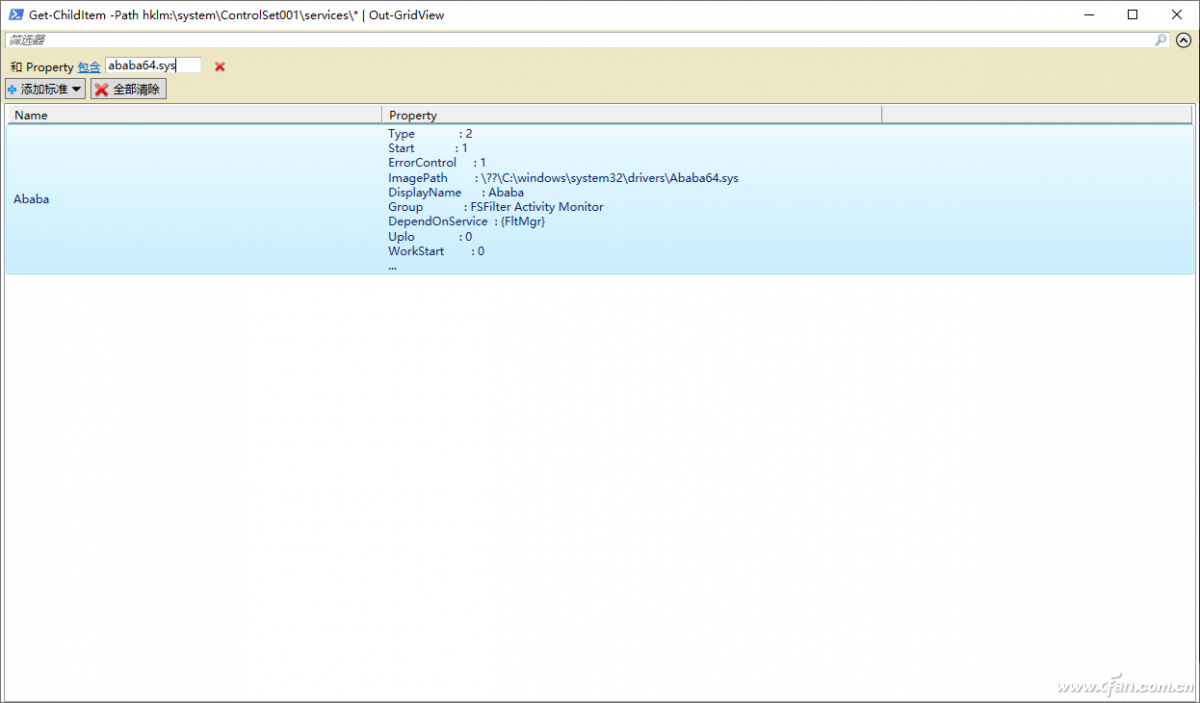This screenshot has width=1200, height=703.
Task: Click the 全部清除 button
Action: [128, 89]
